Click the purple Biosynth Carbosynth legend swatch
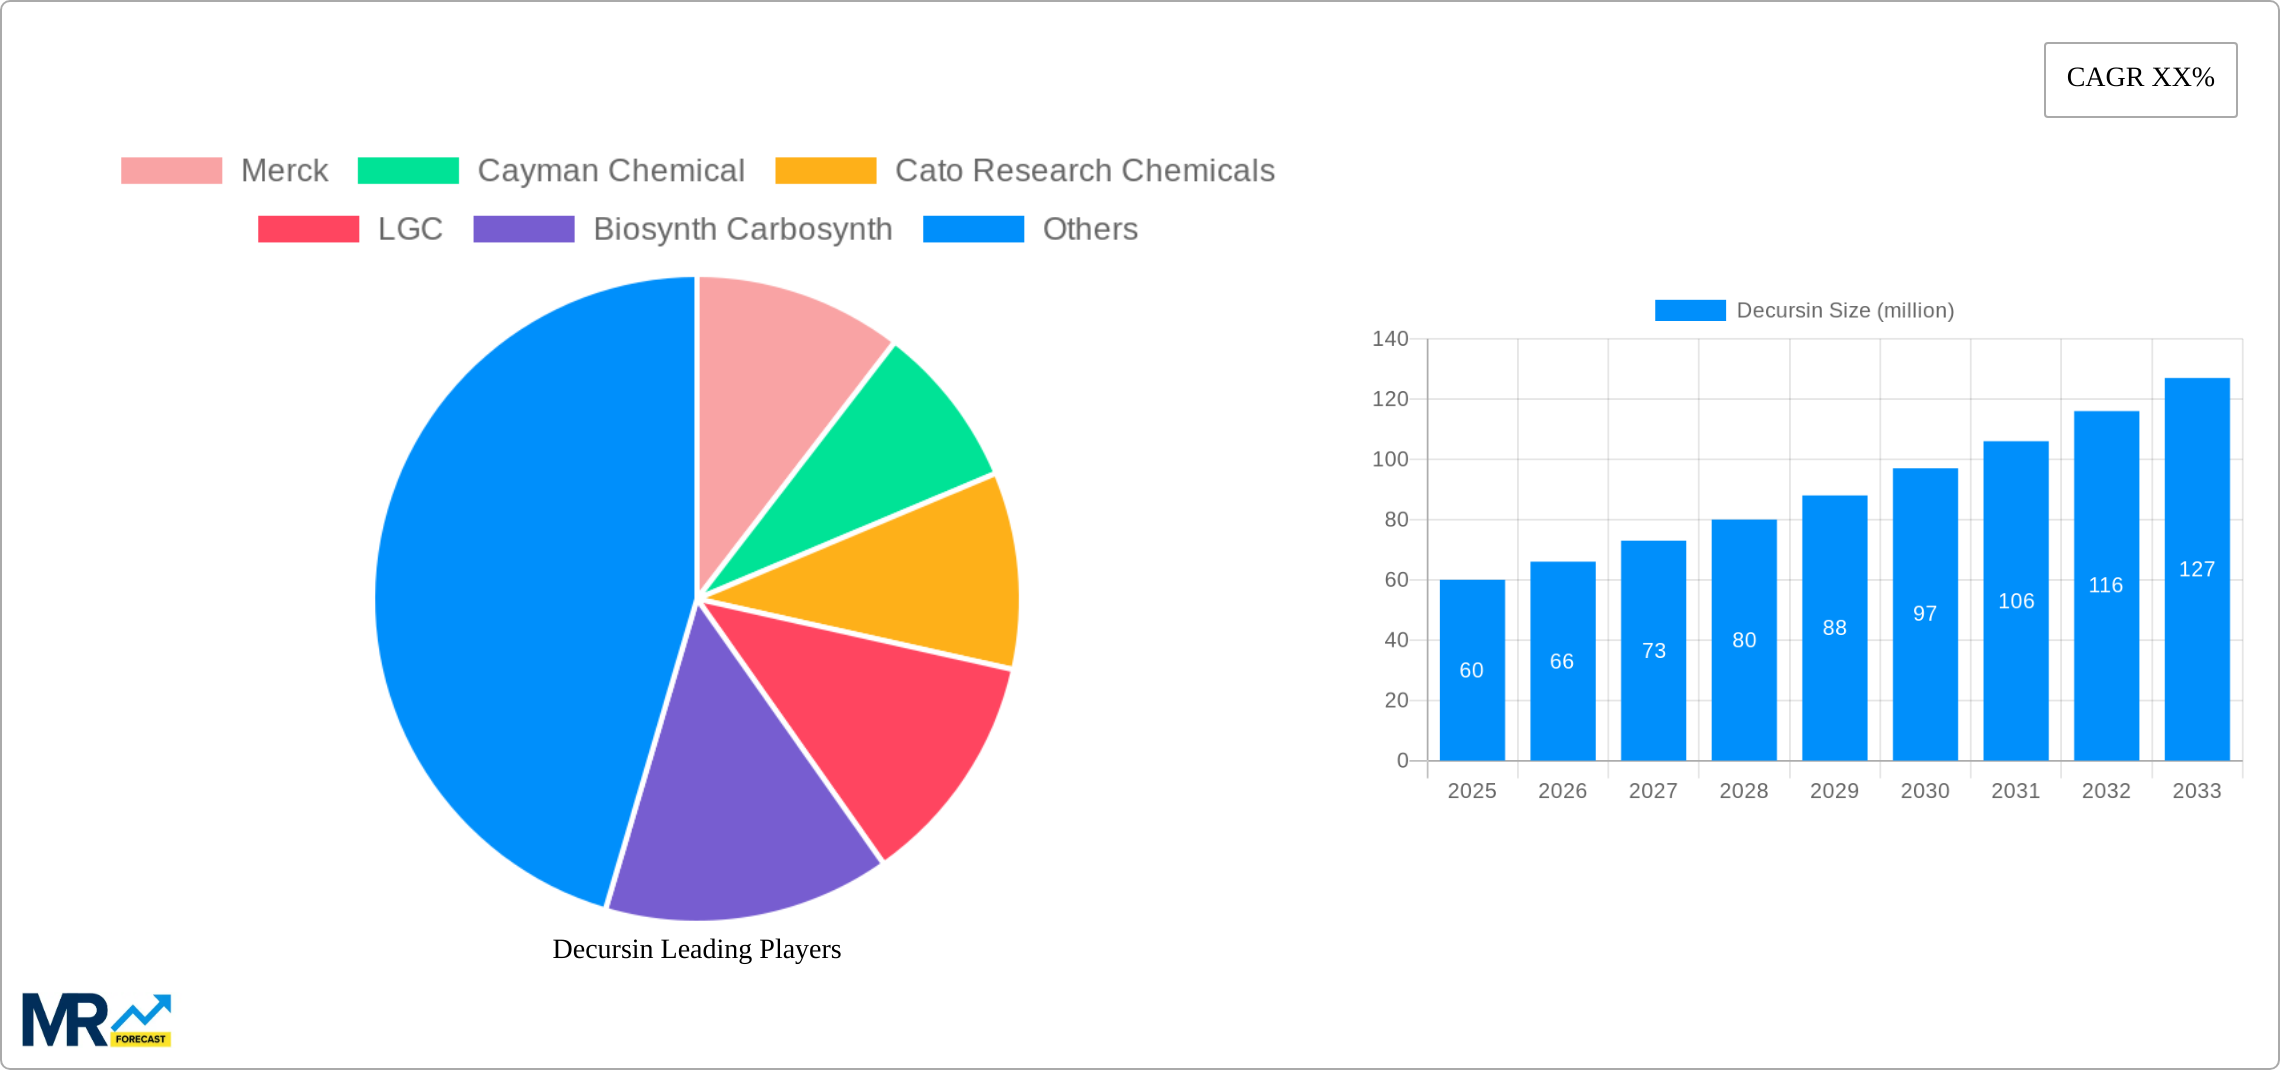This screenshot has height=1070, width=2280. pyautogui.click(x=522, y=229)
